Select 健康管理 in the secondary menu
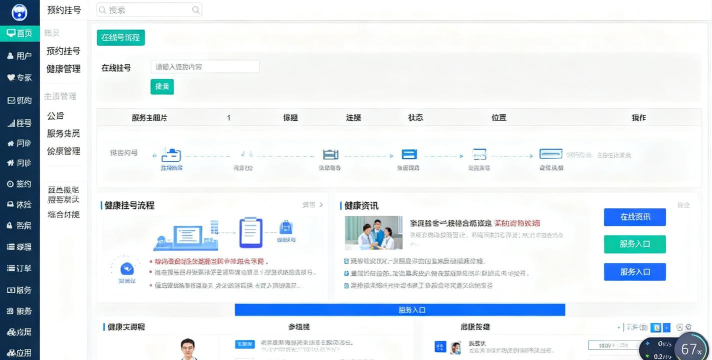Image resolution: width=712 pixels, height=360 pixels. [64, 69]
